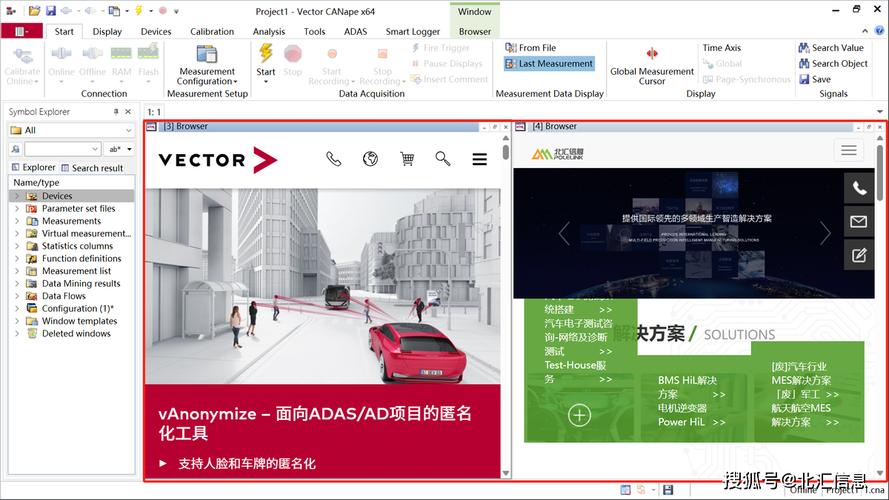Open the Analysis ribbon tab
The image size is (889, 500).
[x=269, y=32]
